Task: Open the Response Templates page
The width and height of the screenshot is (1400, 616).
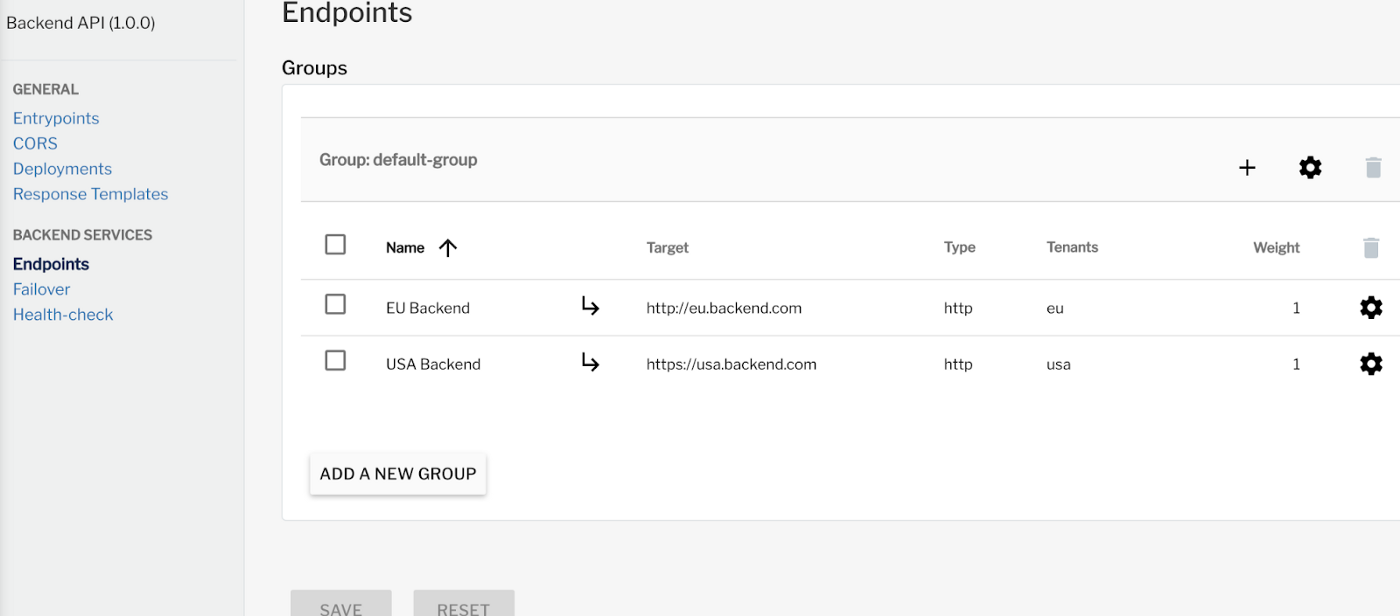Action: click(90, 193)
